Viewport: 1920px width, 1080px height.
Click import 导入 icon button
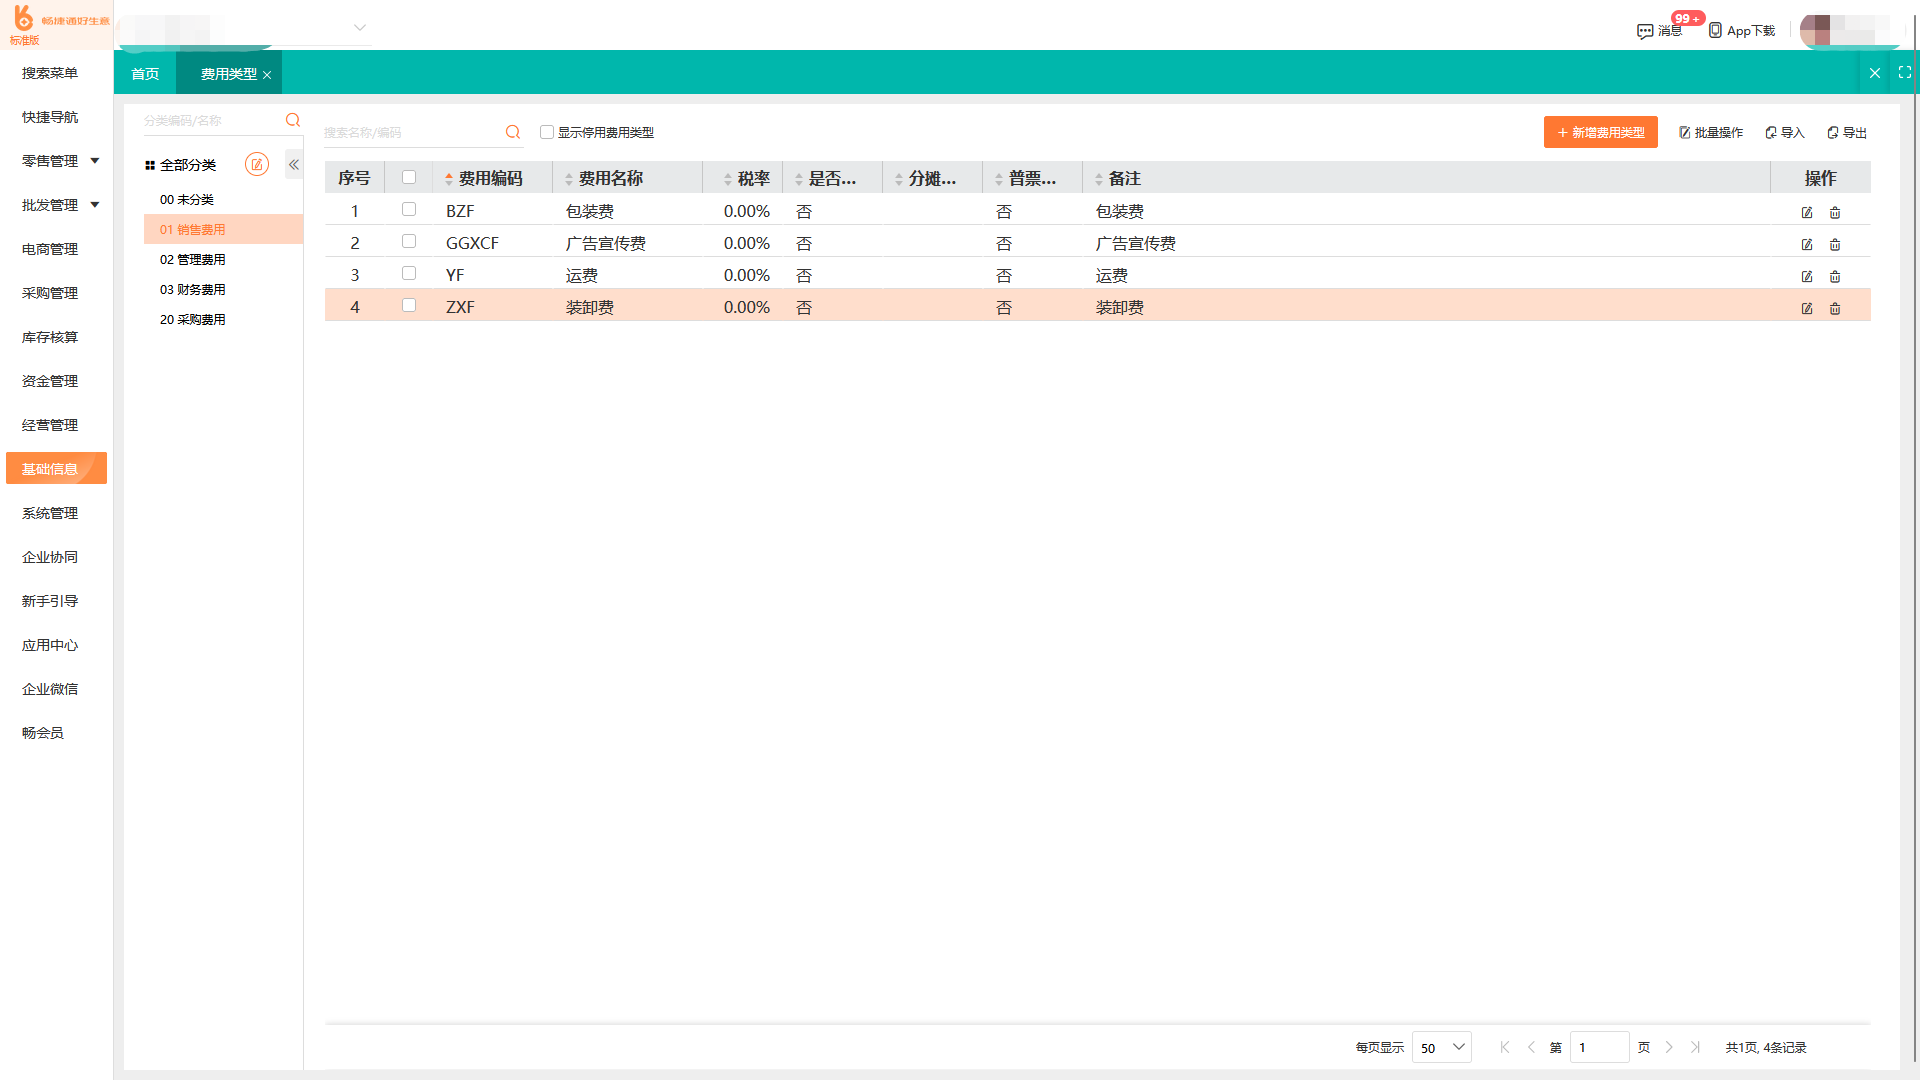pyautogui.click(x=1787, y=131)
